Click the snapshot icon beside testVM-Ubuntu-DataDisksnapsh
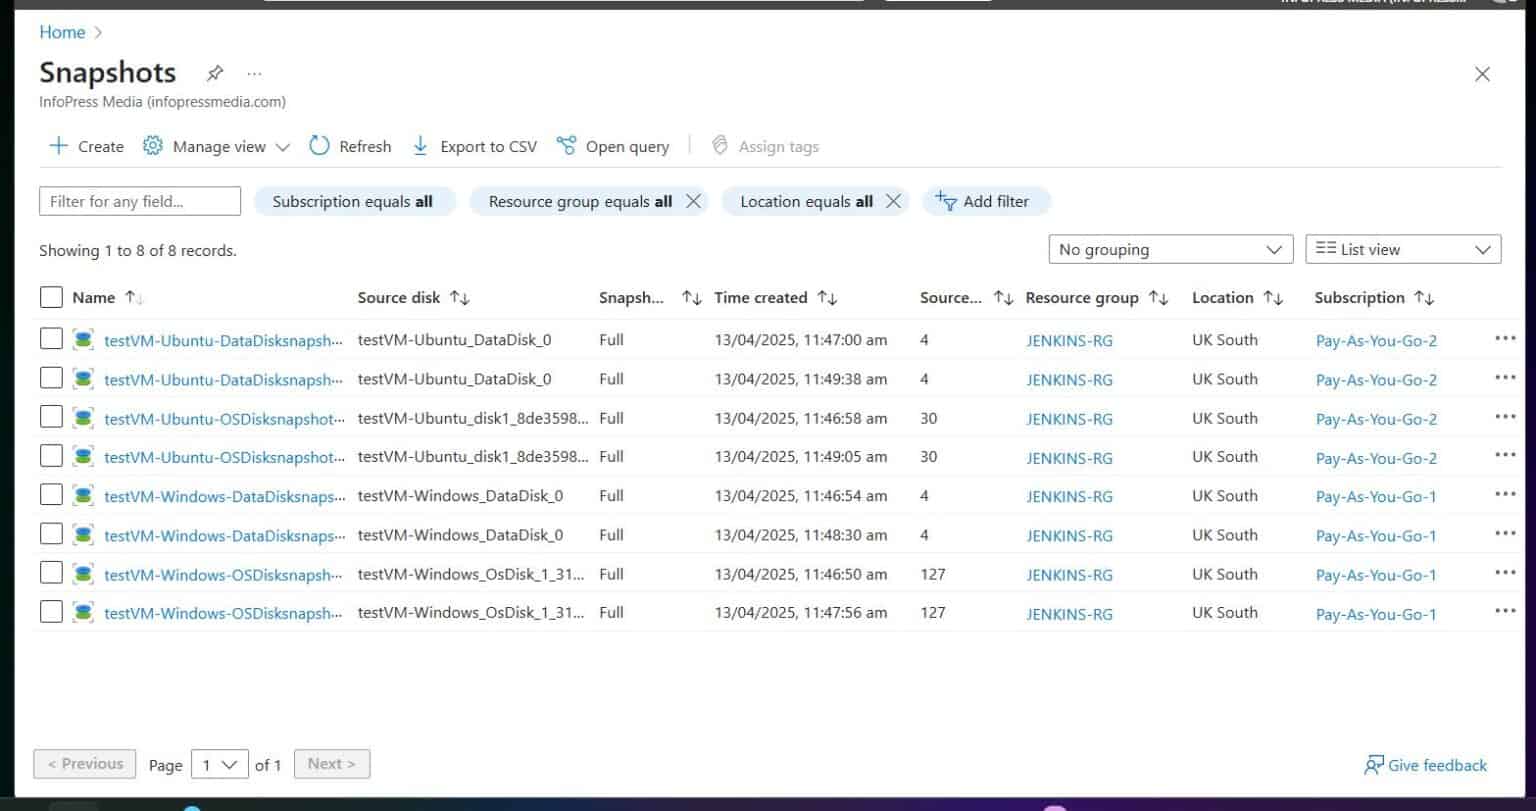Screen dimensions: 1536x811 (82, 339)
